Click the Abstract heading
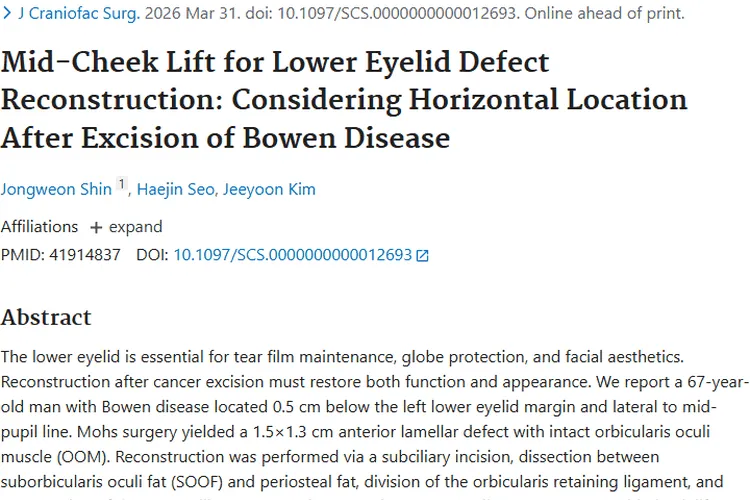This screenshot has height=500, width=750. coord(46,317)
